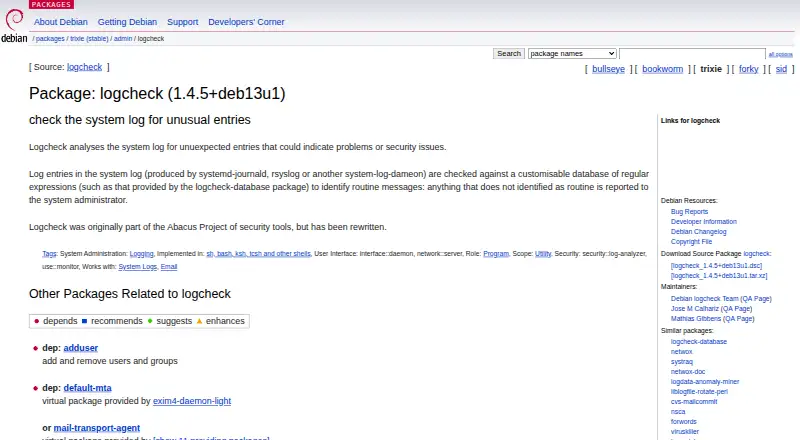The image size is (800, 440).
Task: Open the System Logs tag
Action: click(x=137, y=266)
